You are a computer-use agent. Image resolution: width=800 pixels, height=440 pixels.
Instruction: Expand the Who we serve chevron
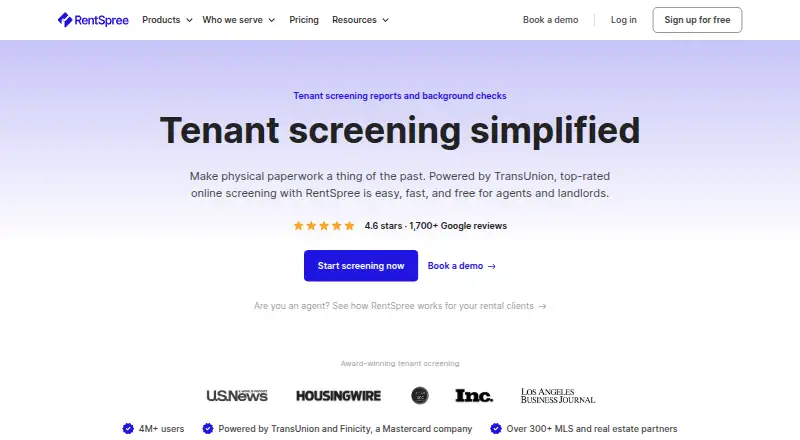[x=272, y=20]
